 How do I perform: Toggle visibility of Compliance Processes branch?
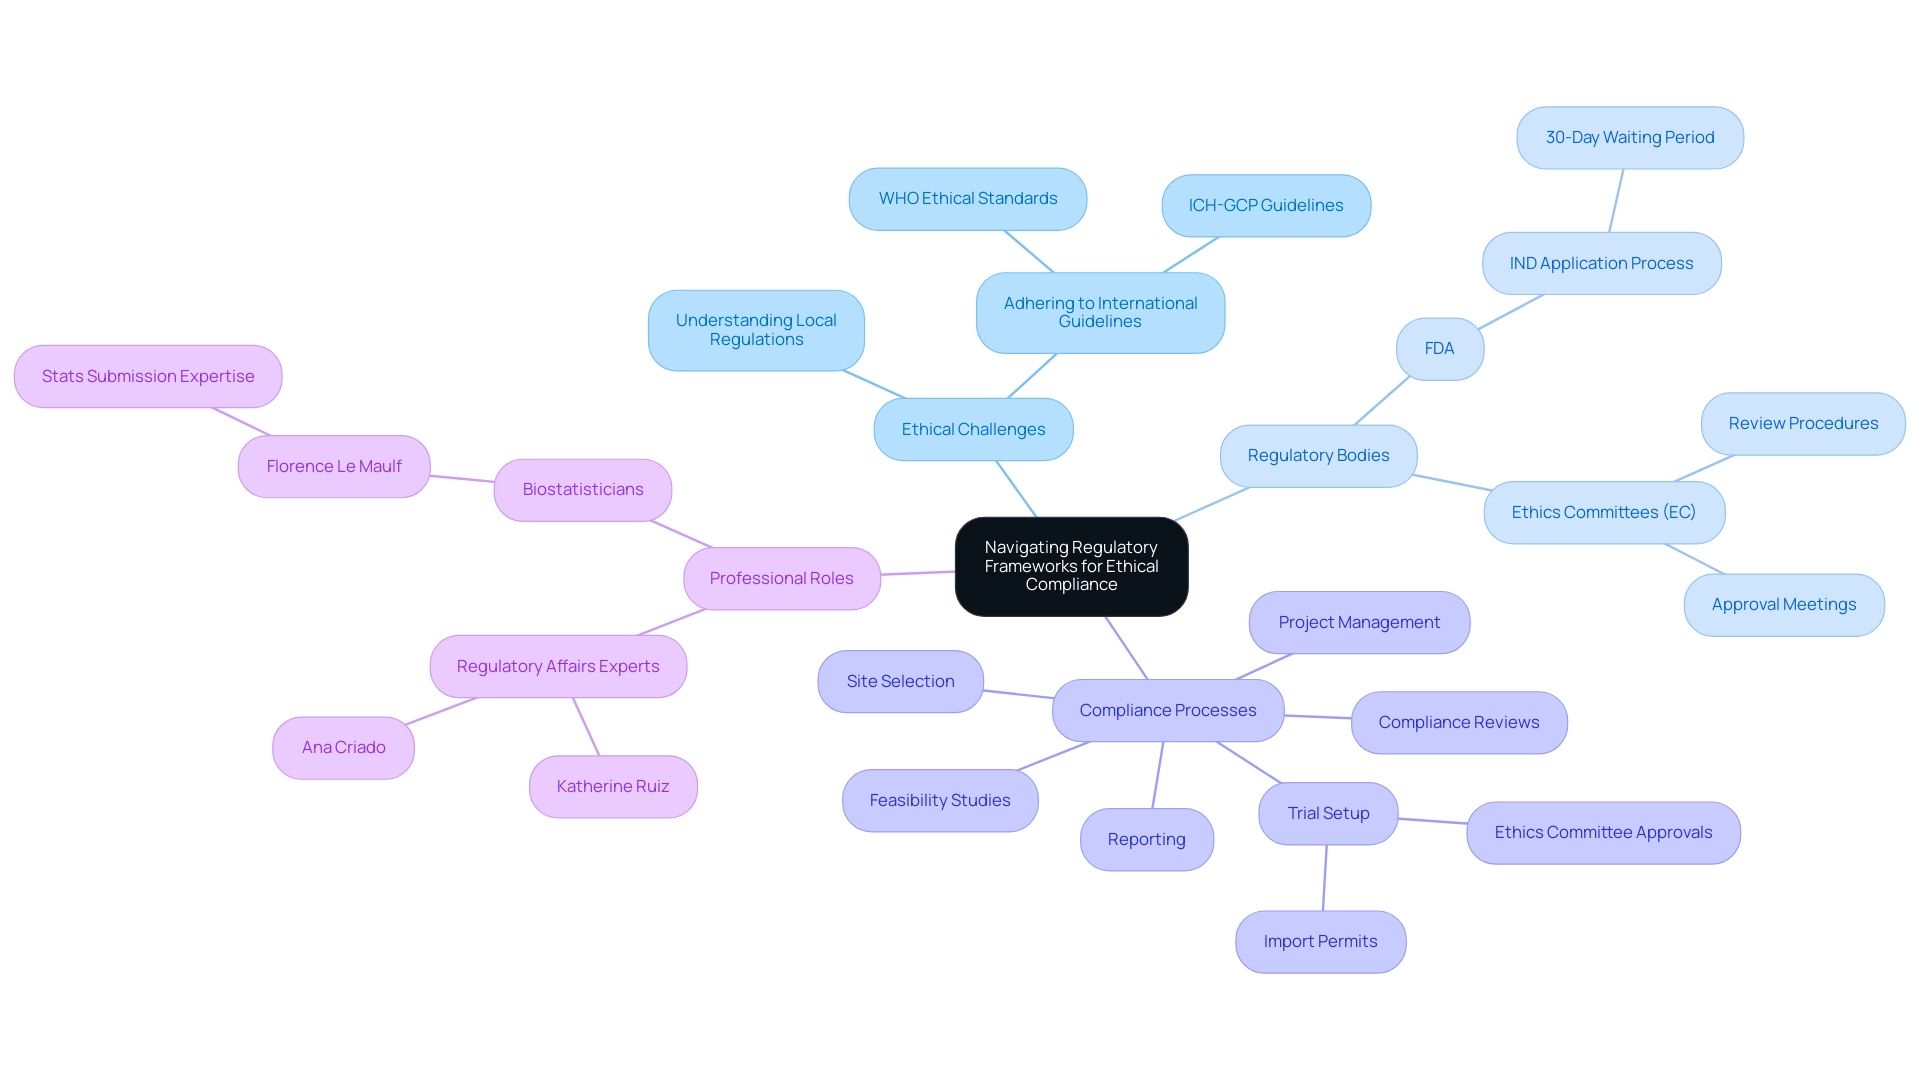[x=1166, y=708]
